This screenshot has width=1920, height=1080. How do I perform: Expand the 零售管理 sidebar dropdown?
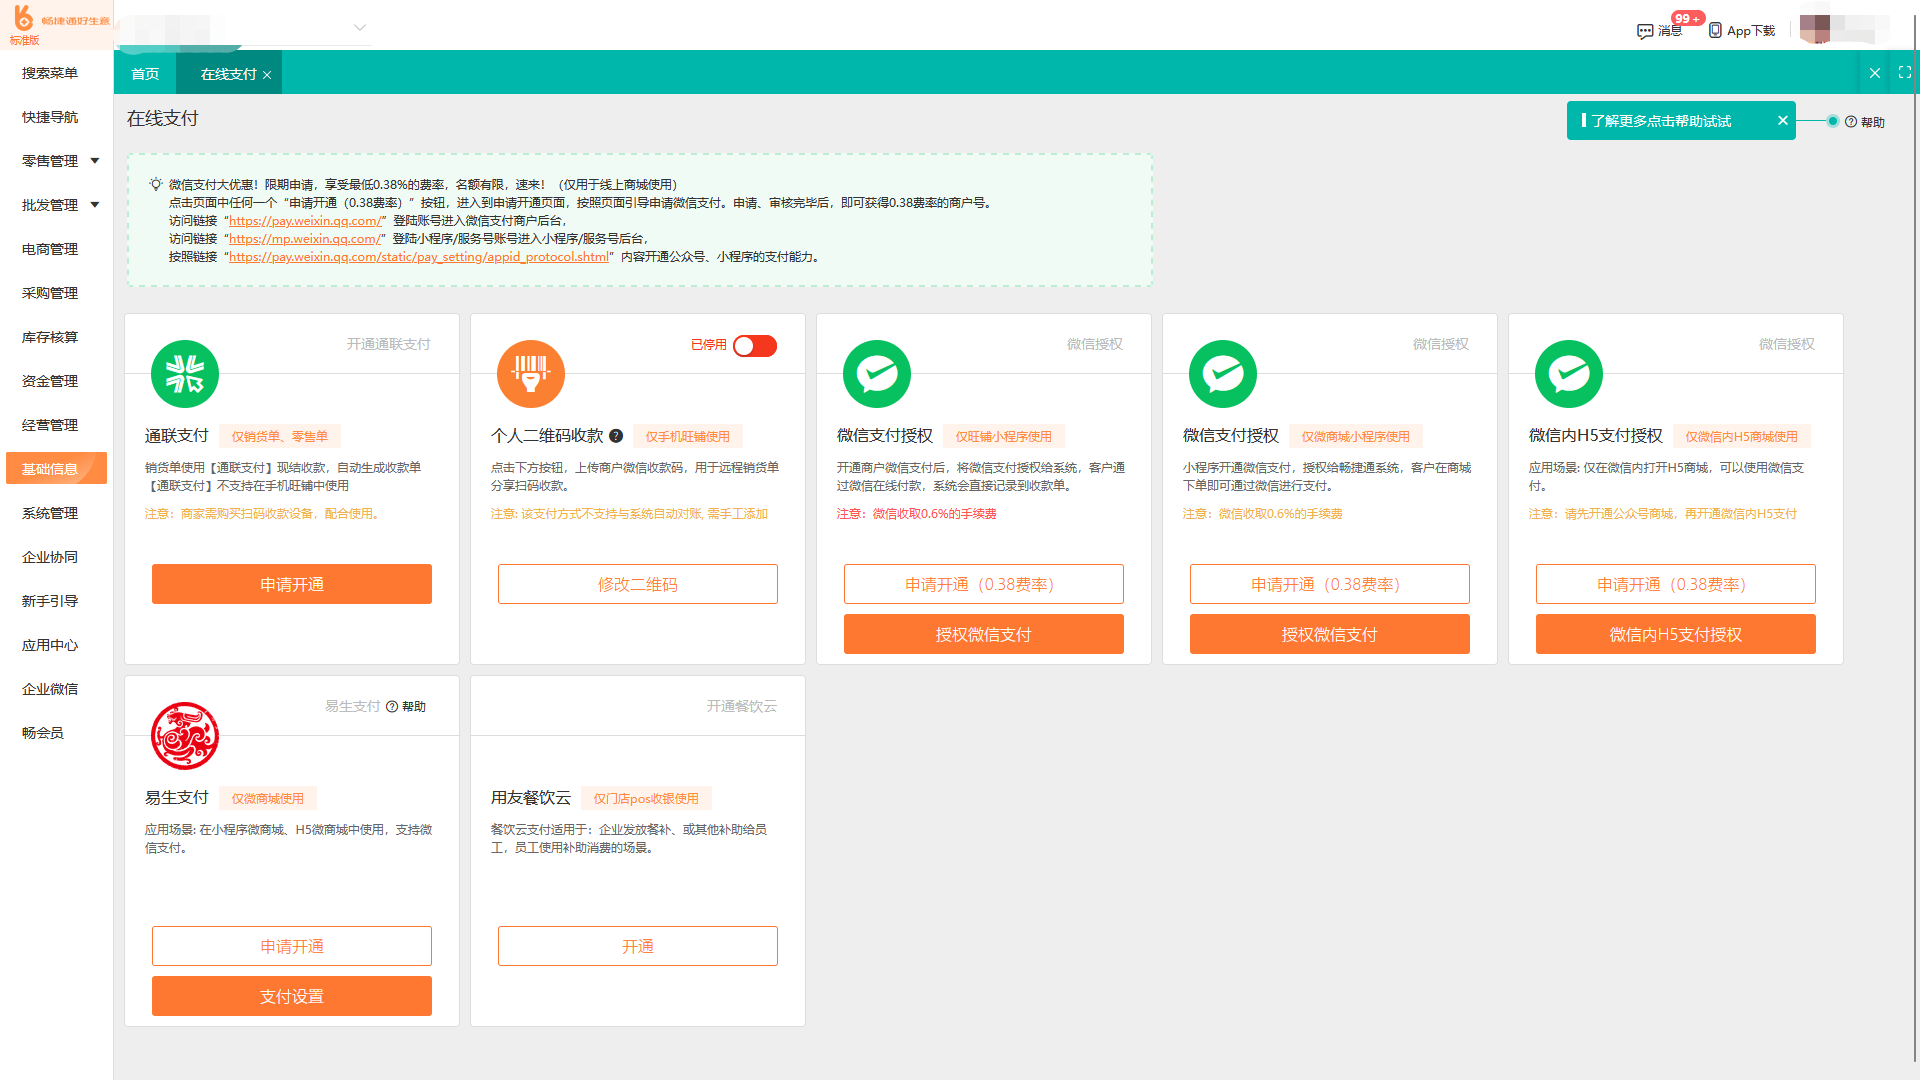(x=61, y=161)
